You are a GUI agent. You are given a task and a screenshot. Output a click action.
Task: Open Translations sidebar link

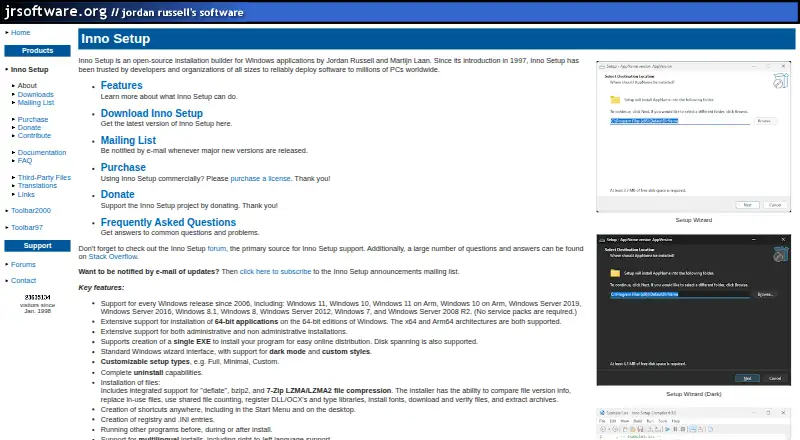pos(37,186)
